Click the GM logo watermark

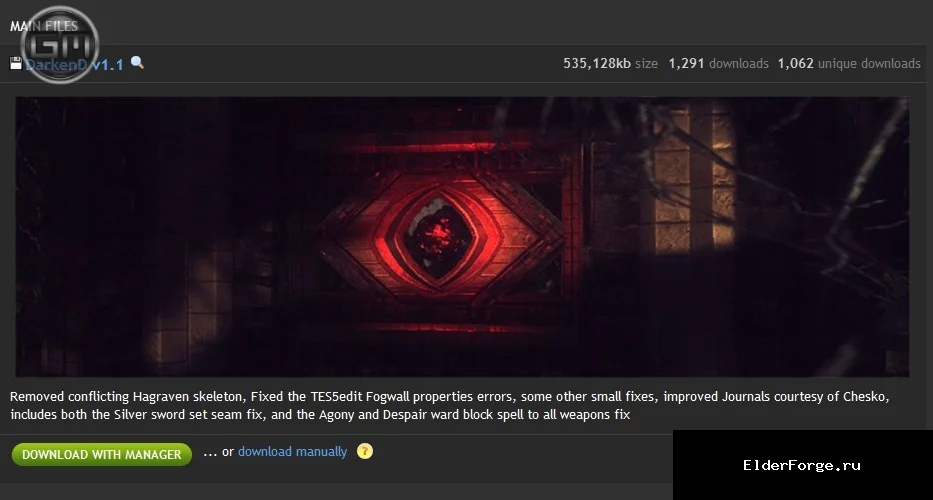61,47
